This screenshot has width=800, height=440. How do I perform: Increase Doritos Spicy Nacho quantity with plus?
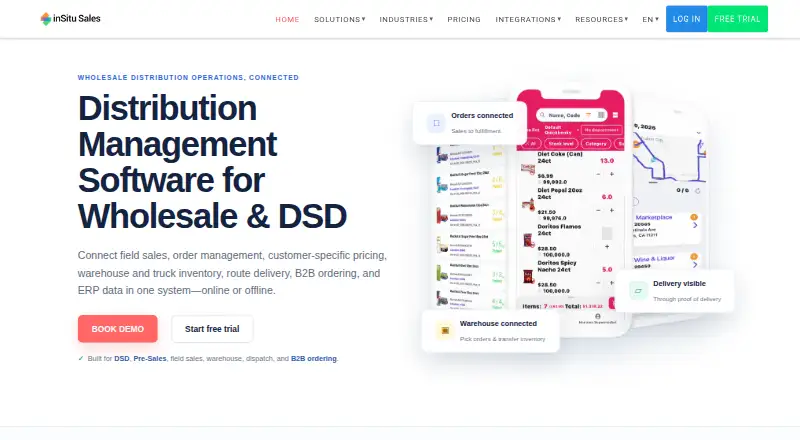612,283
